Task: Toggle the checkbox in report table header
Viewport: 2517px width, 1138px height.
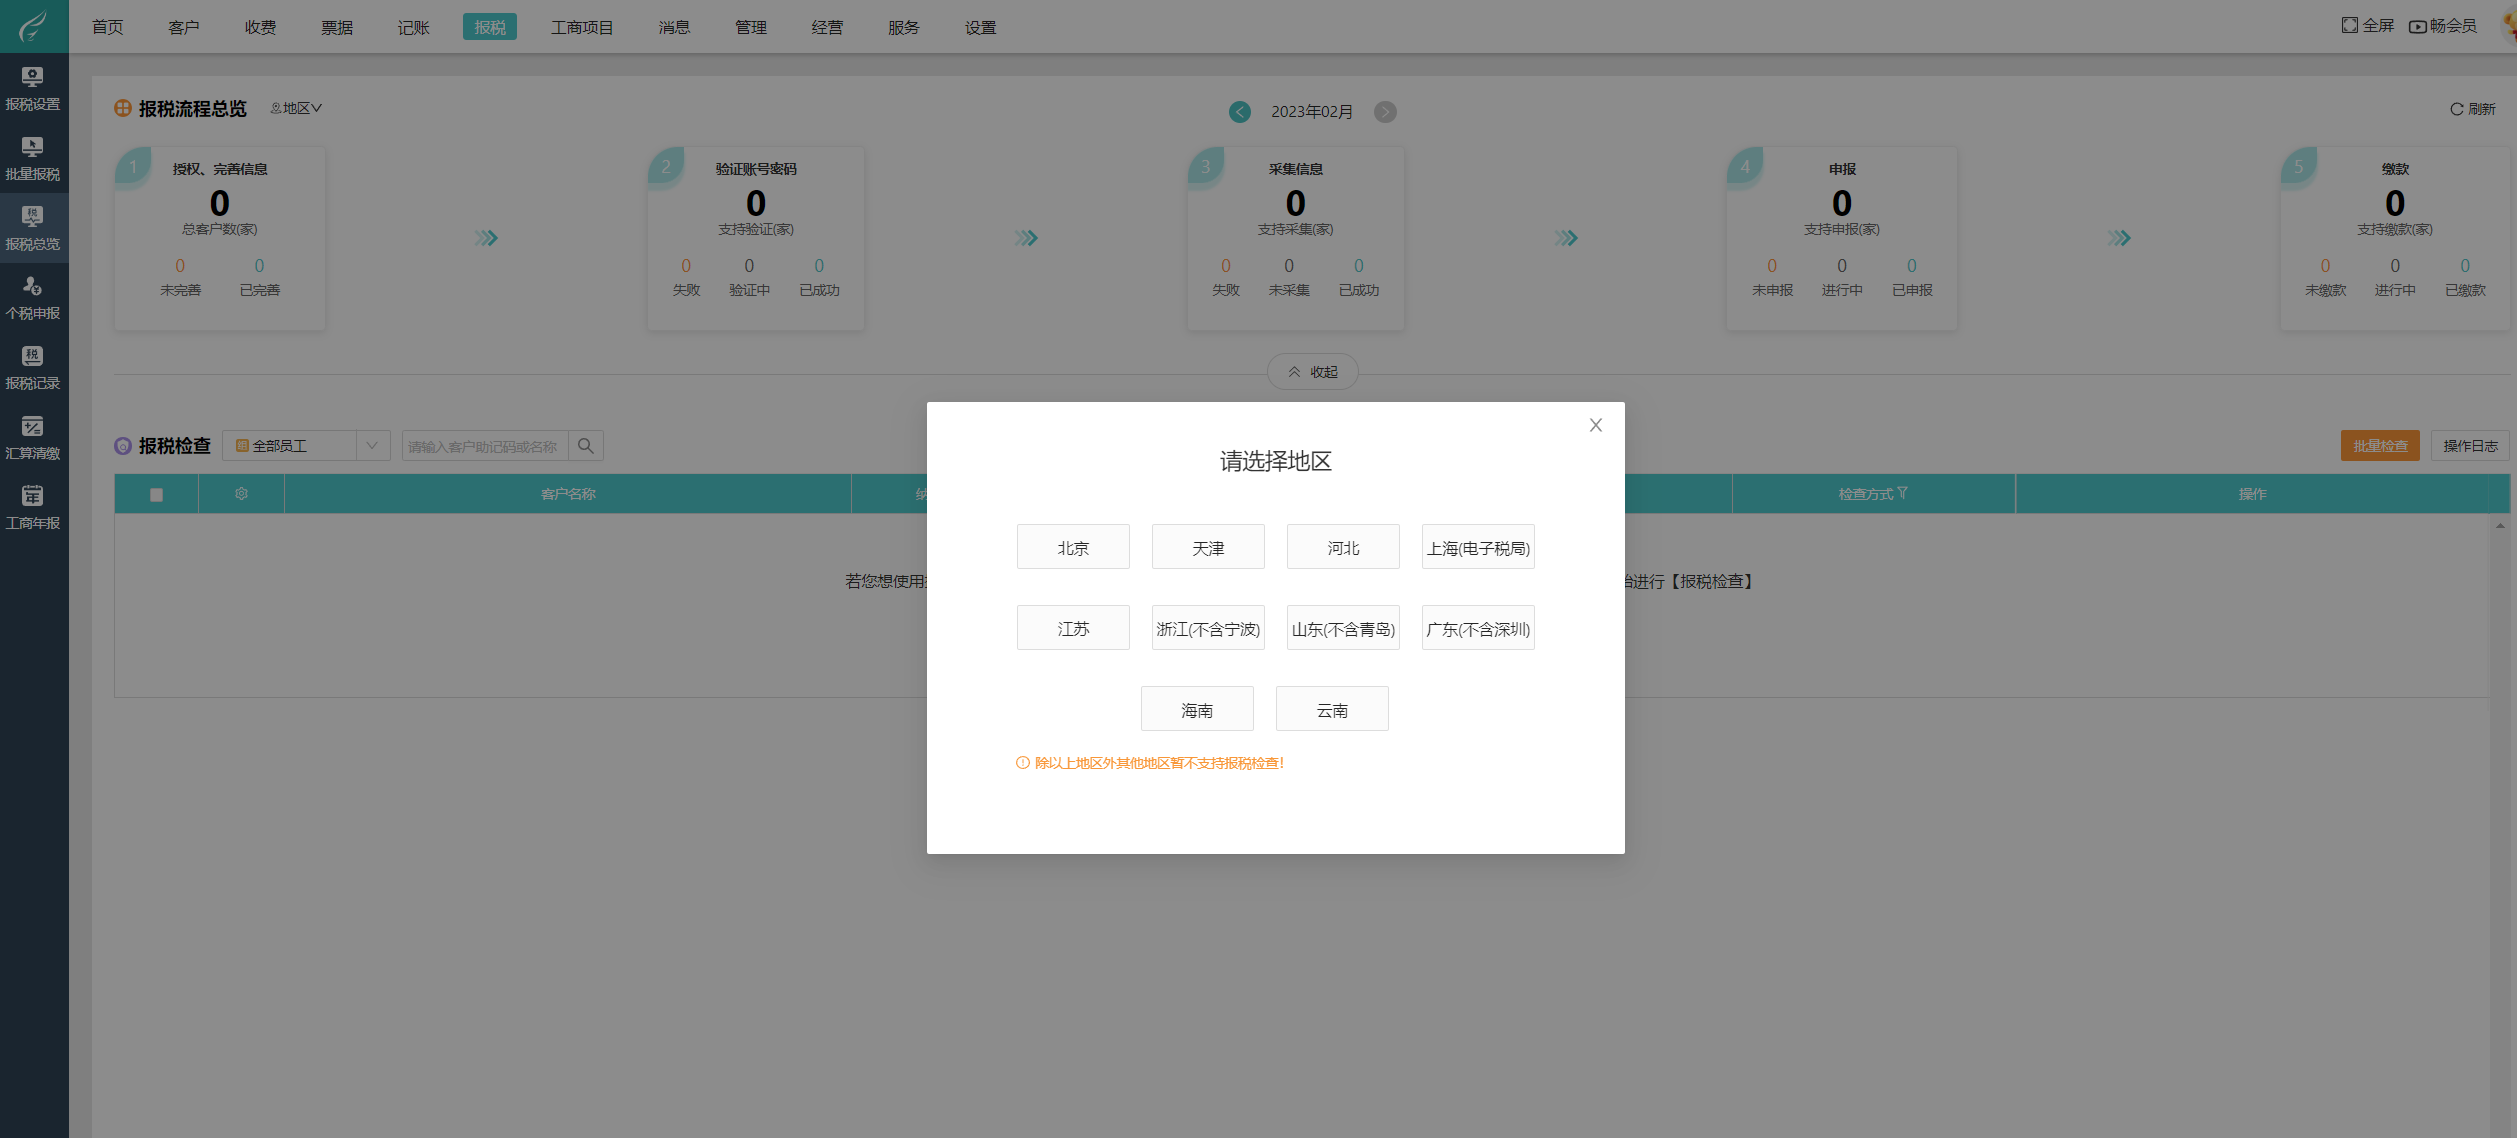Action: point(156,494)
